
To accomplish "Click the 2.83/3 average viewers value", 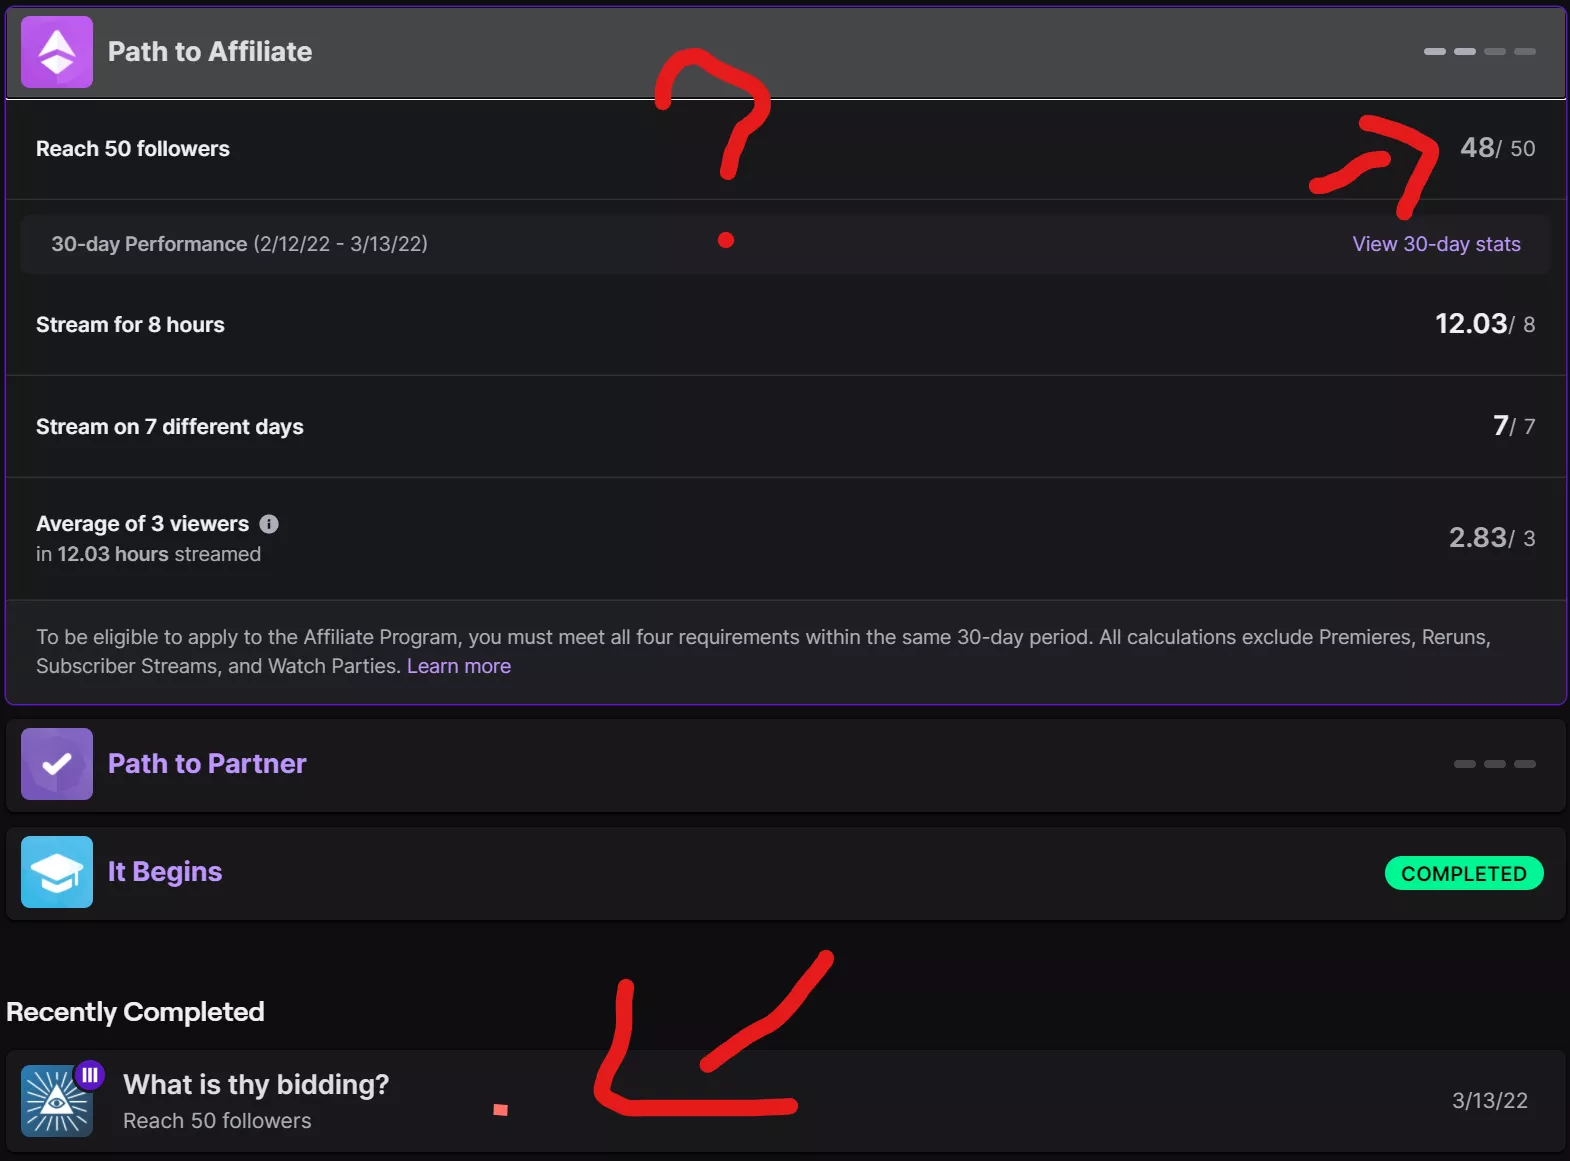I will click(1491, 538).
